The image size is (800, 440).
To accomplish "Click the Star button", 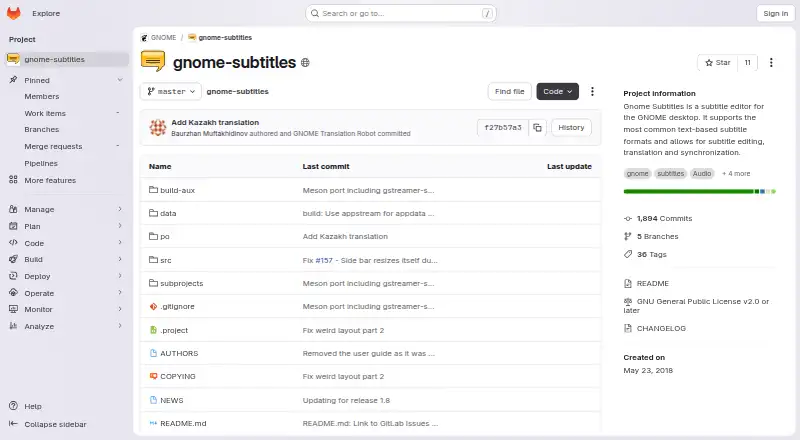I will (x=717, y=62).
